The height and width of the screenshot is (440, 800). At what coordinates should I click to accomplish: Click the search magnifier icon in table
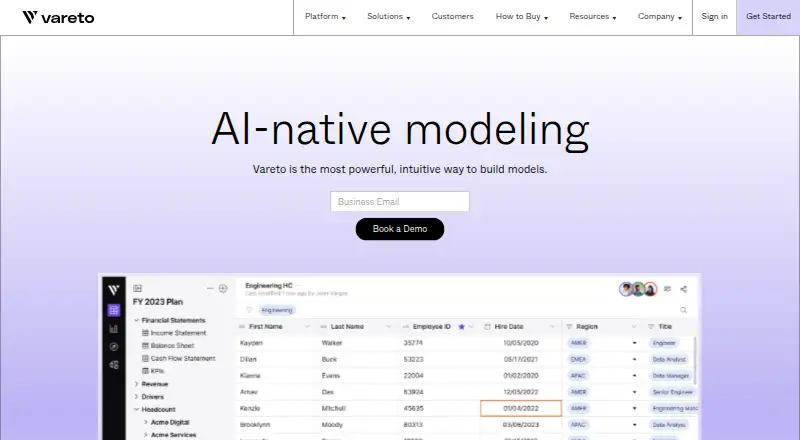tap(683, 310)
